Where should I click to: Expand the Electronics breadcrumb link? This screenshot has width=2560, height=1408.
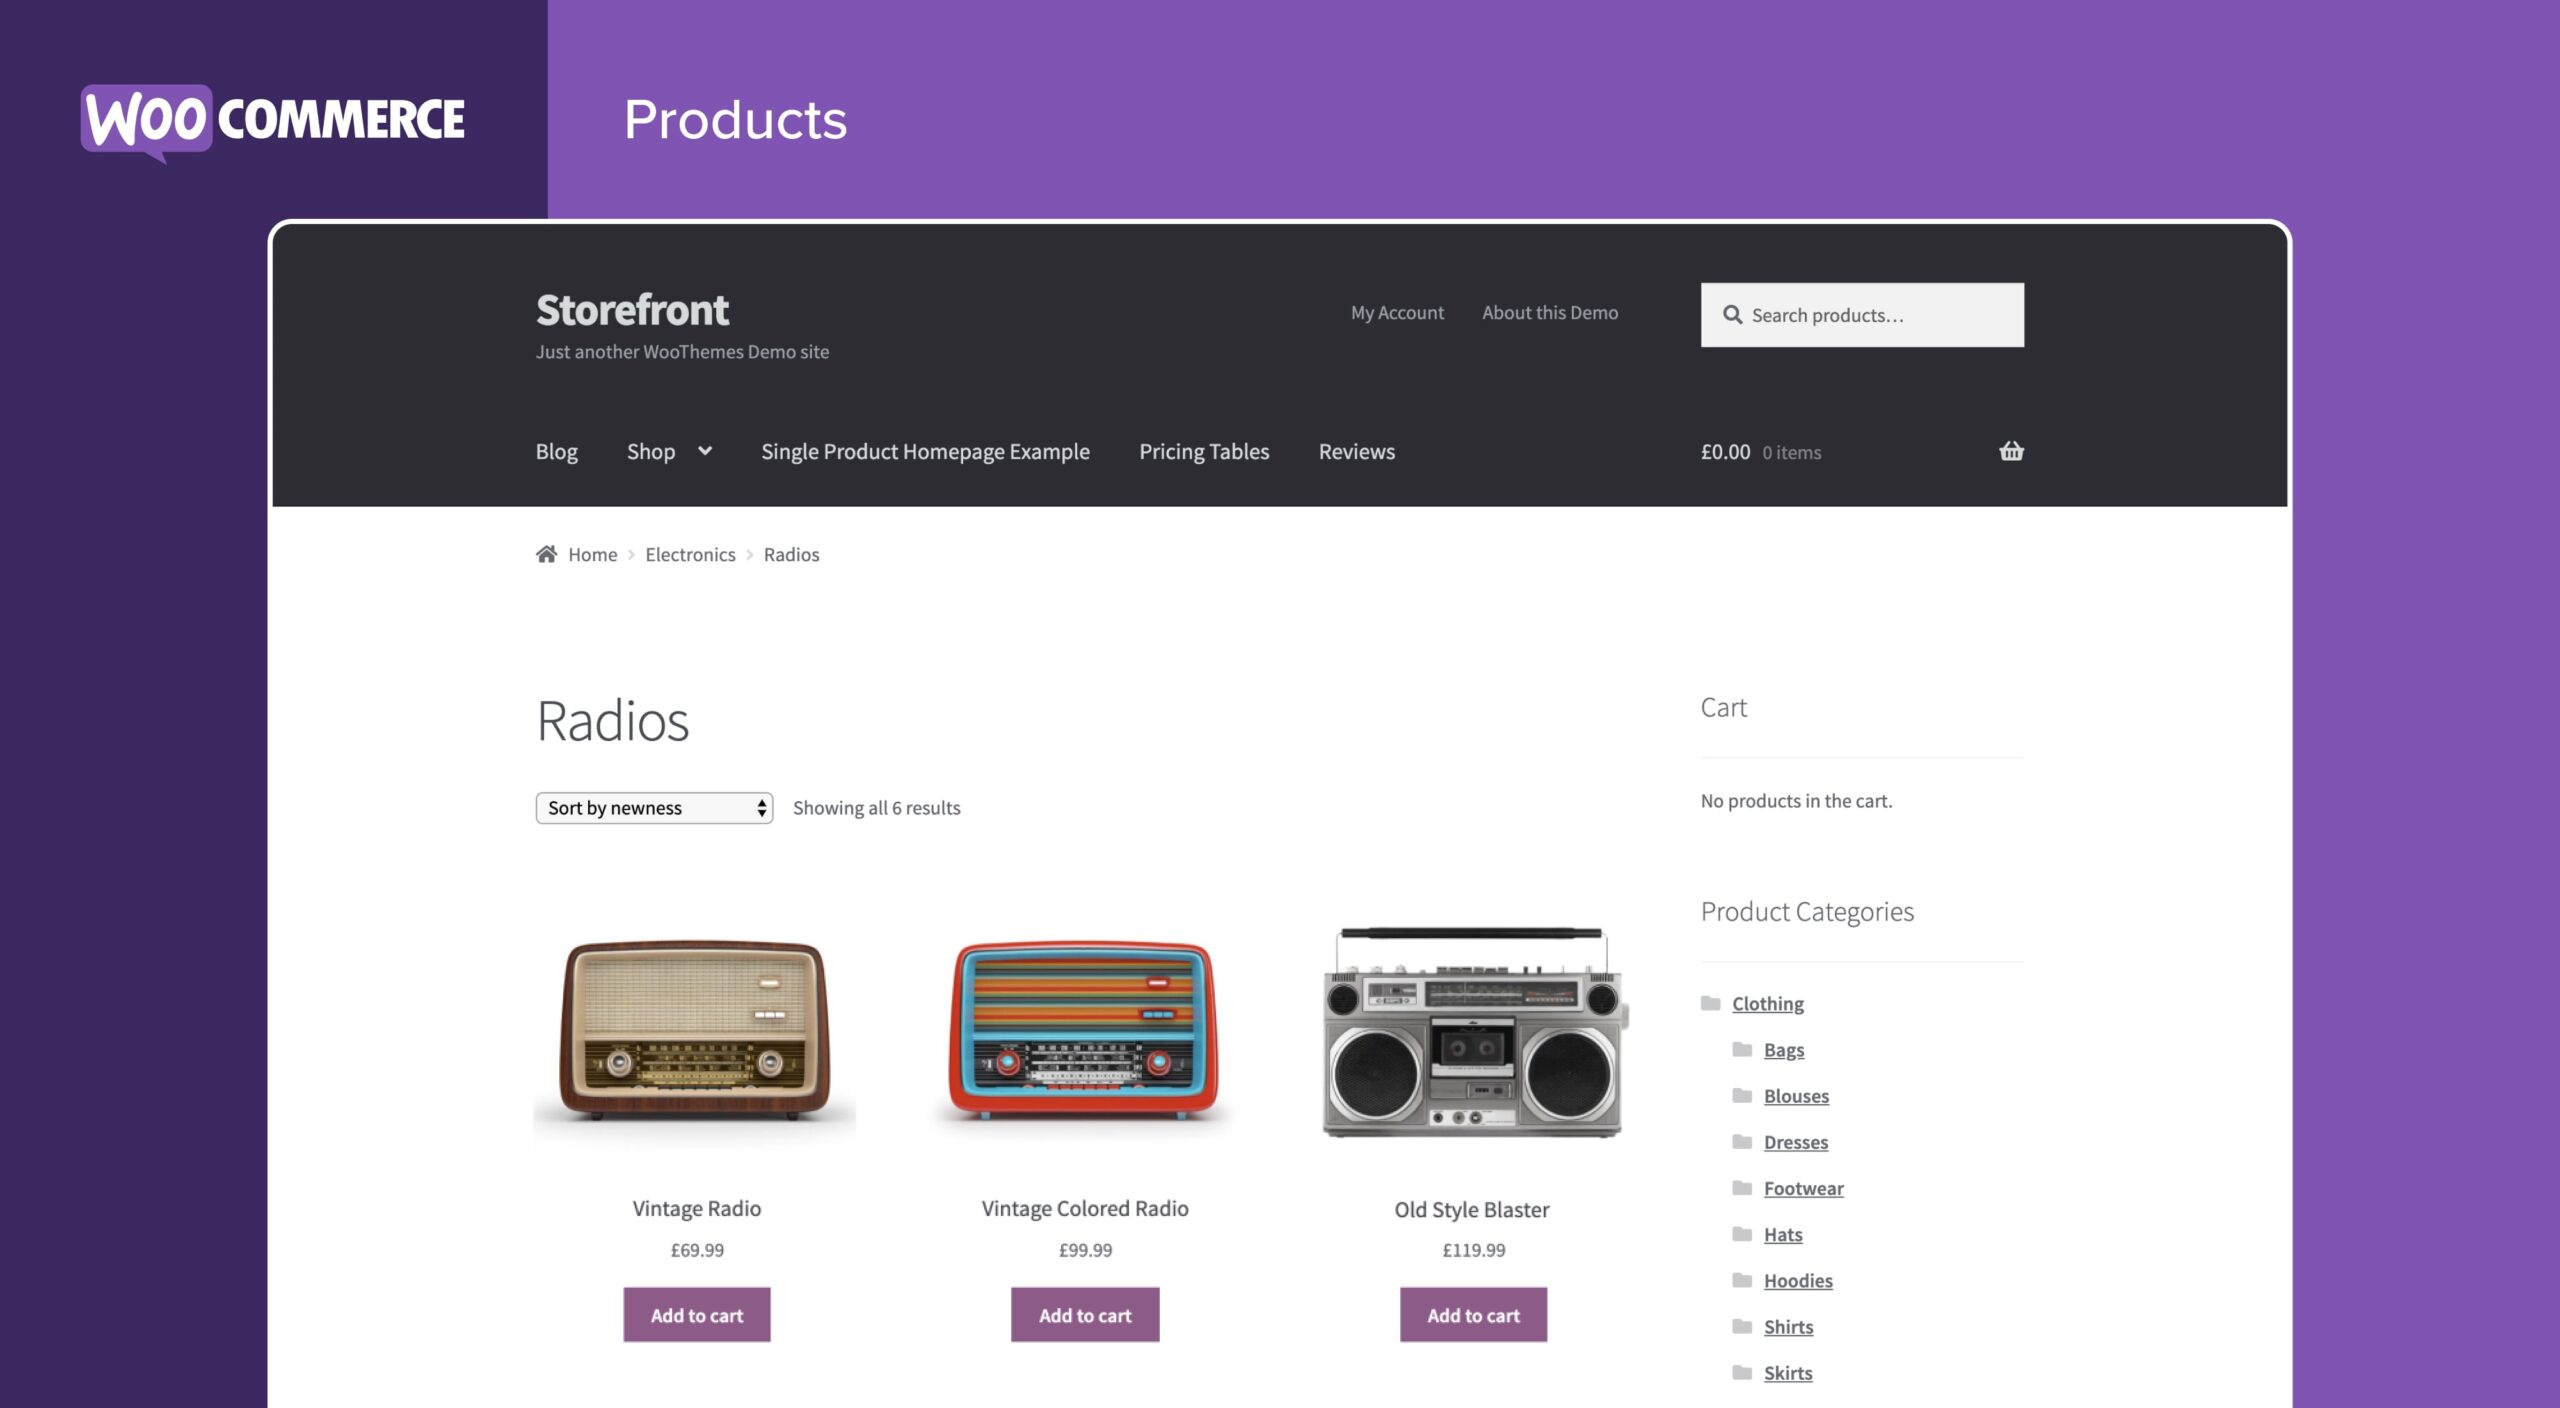point(688,553)
